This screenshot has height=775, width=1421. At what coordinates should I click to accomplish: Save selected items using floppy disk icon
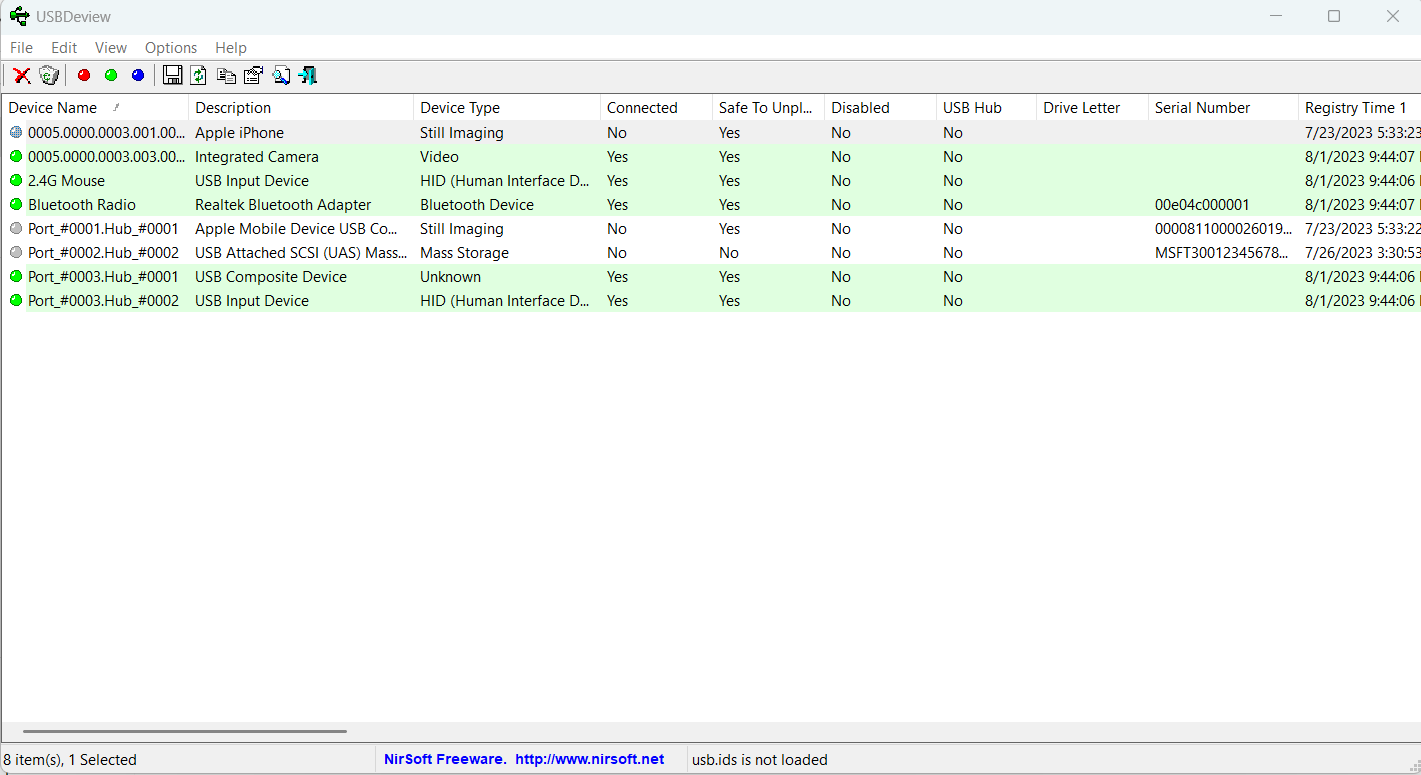tap(172, 75)
